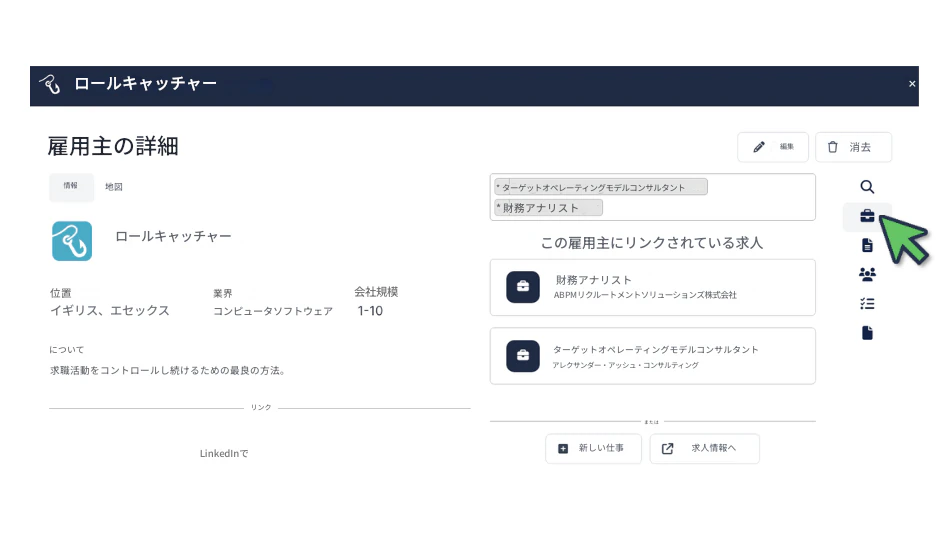The width and height of the screenshot is (944, 546).
Task: Open the lined document icon in sidebar
Action: click(867, 245)
